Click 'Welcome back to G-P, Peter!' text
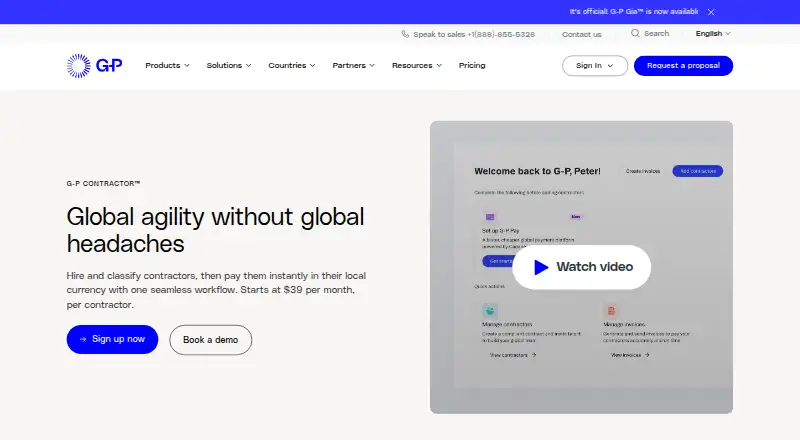This screenshot has height=440, width=800. tap(537, 172)
